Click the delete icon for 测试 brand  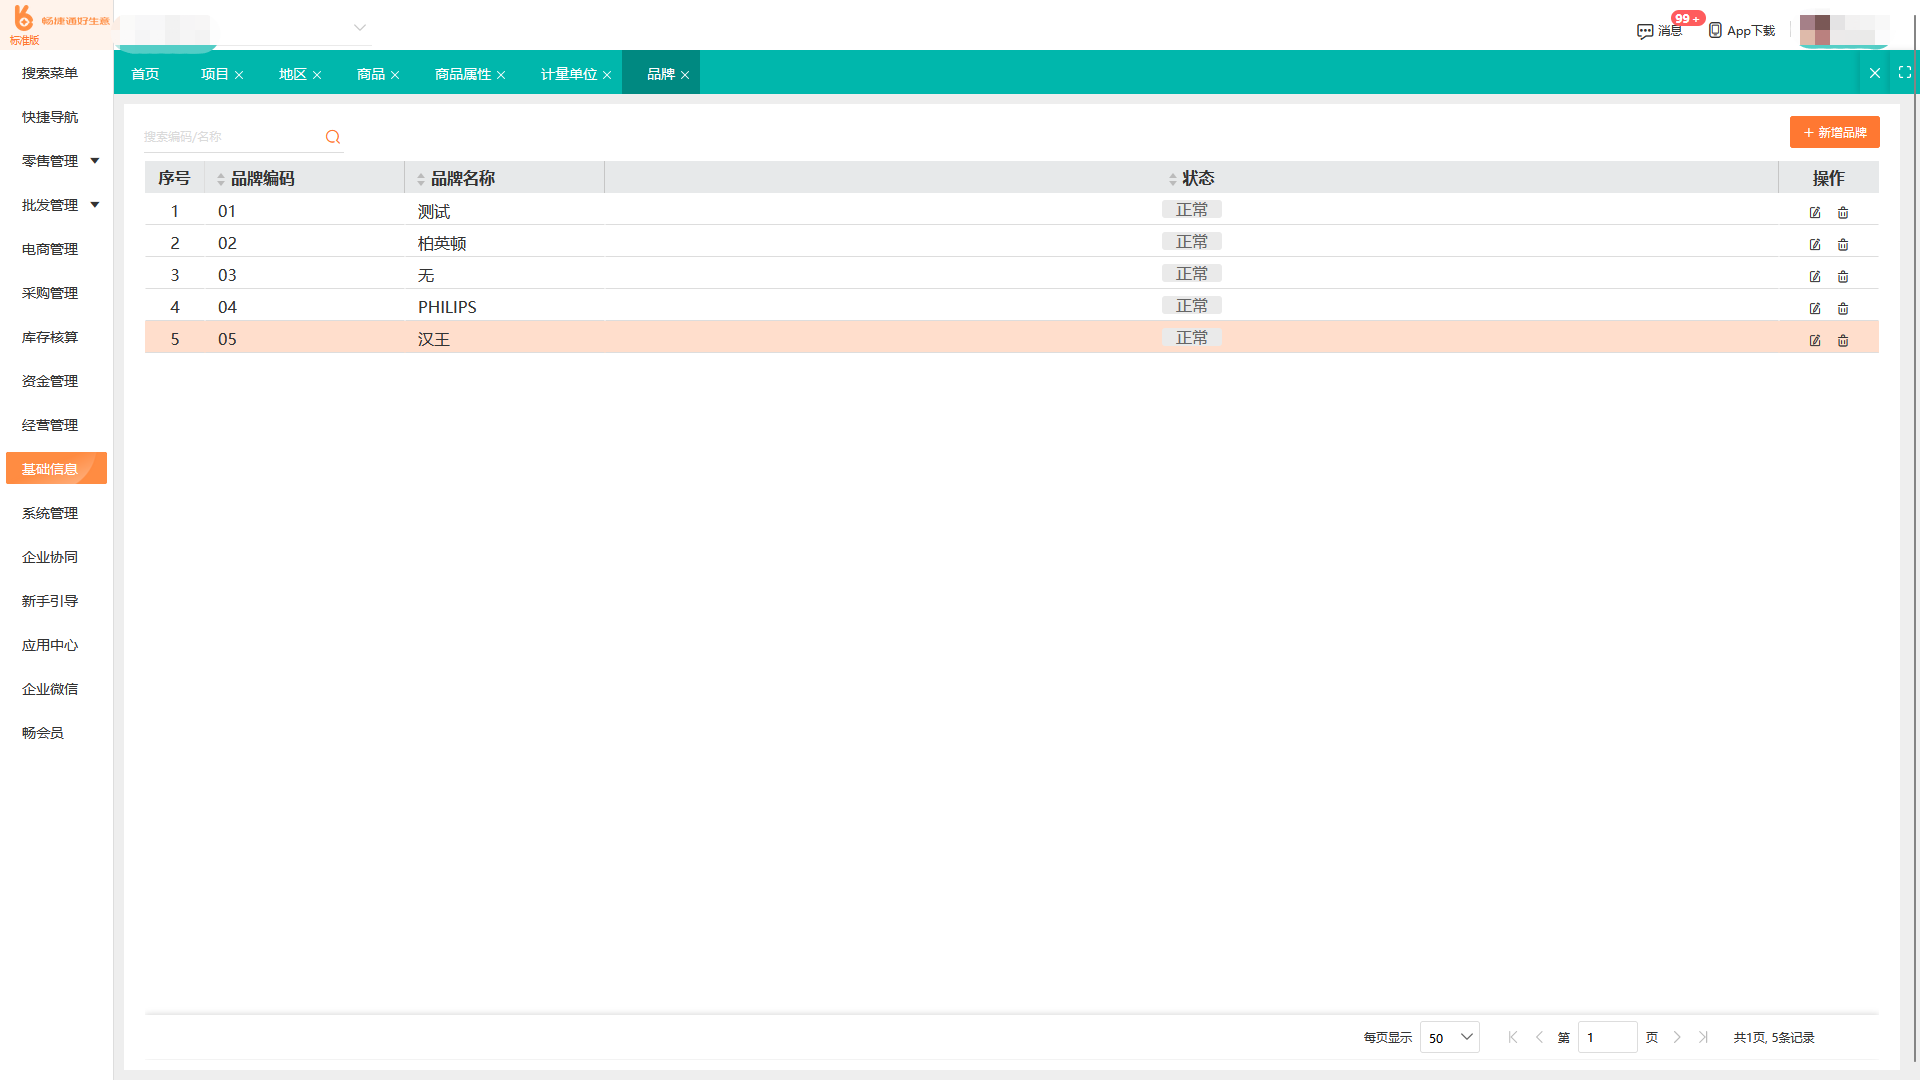(1844, 211)
